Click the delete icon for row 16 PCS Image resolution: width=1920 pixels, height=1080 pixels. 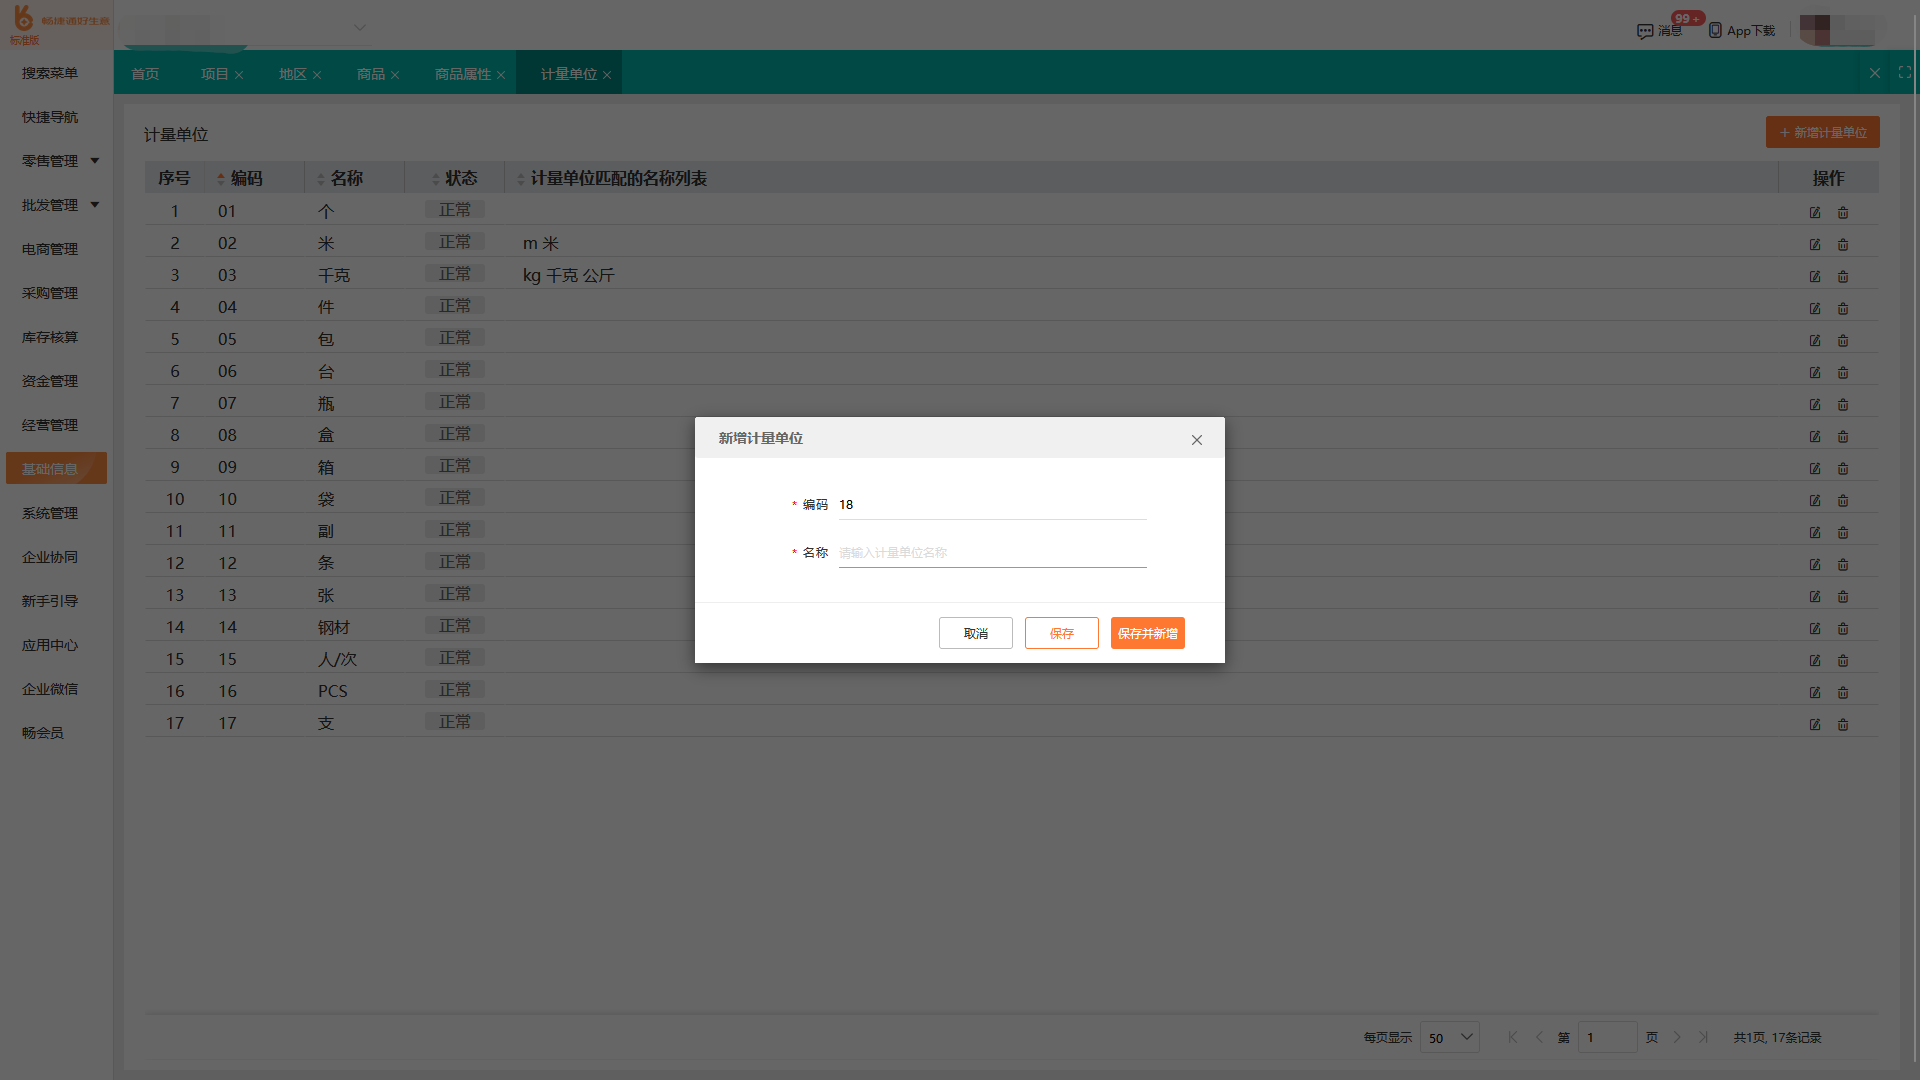1842,692
